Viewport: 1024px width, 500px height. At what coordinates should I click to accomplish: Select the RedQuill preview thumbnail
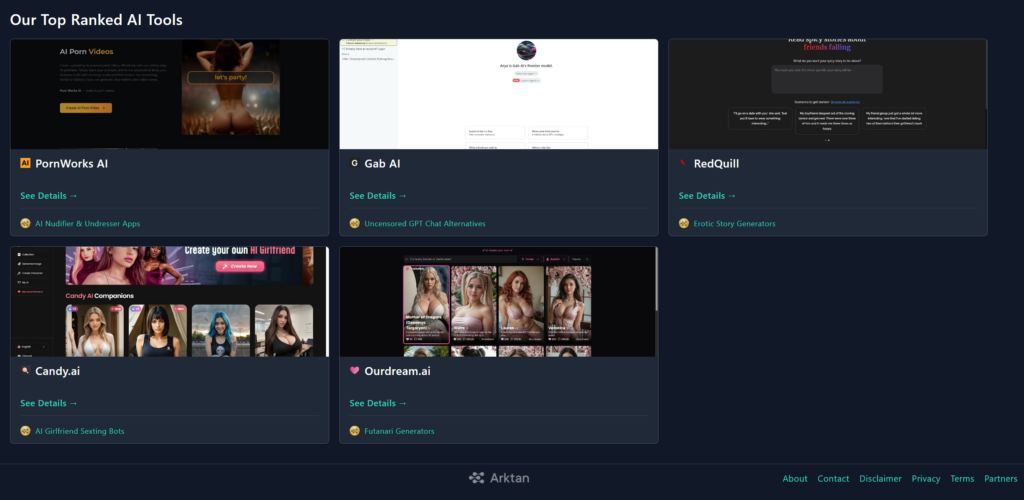click(x=827, y=94)
